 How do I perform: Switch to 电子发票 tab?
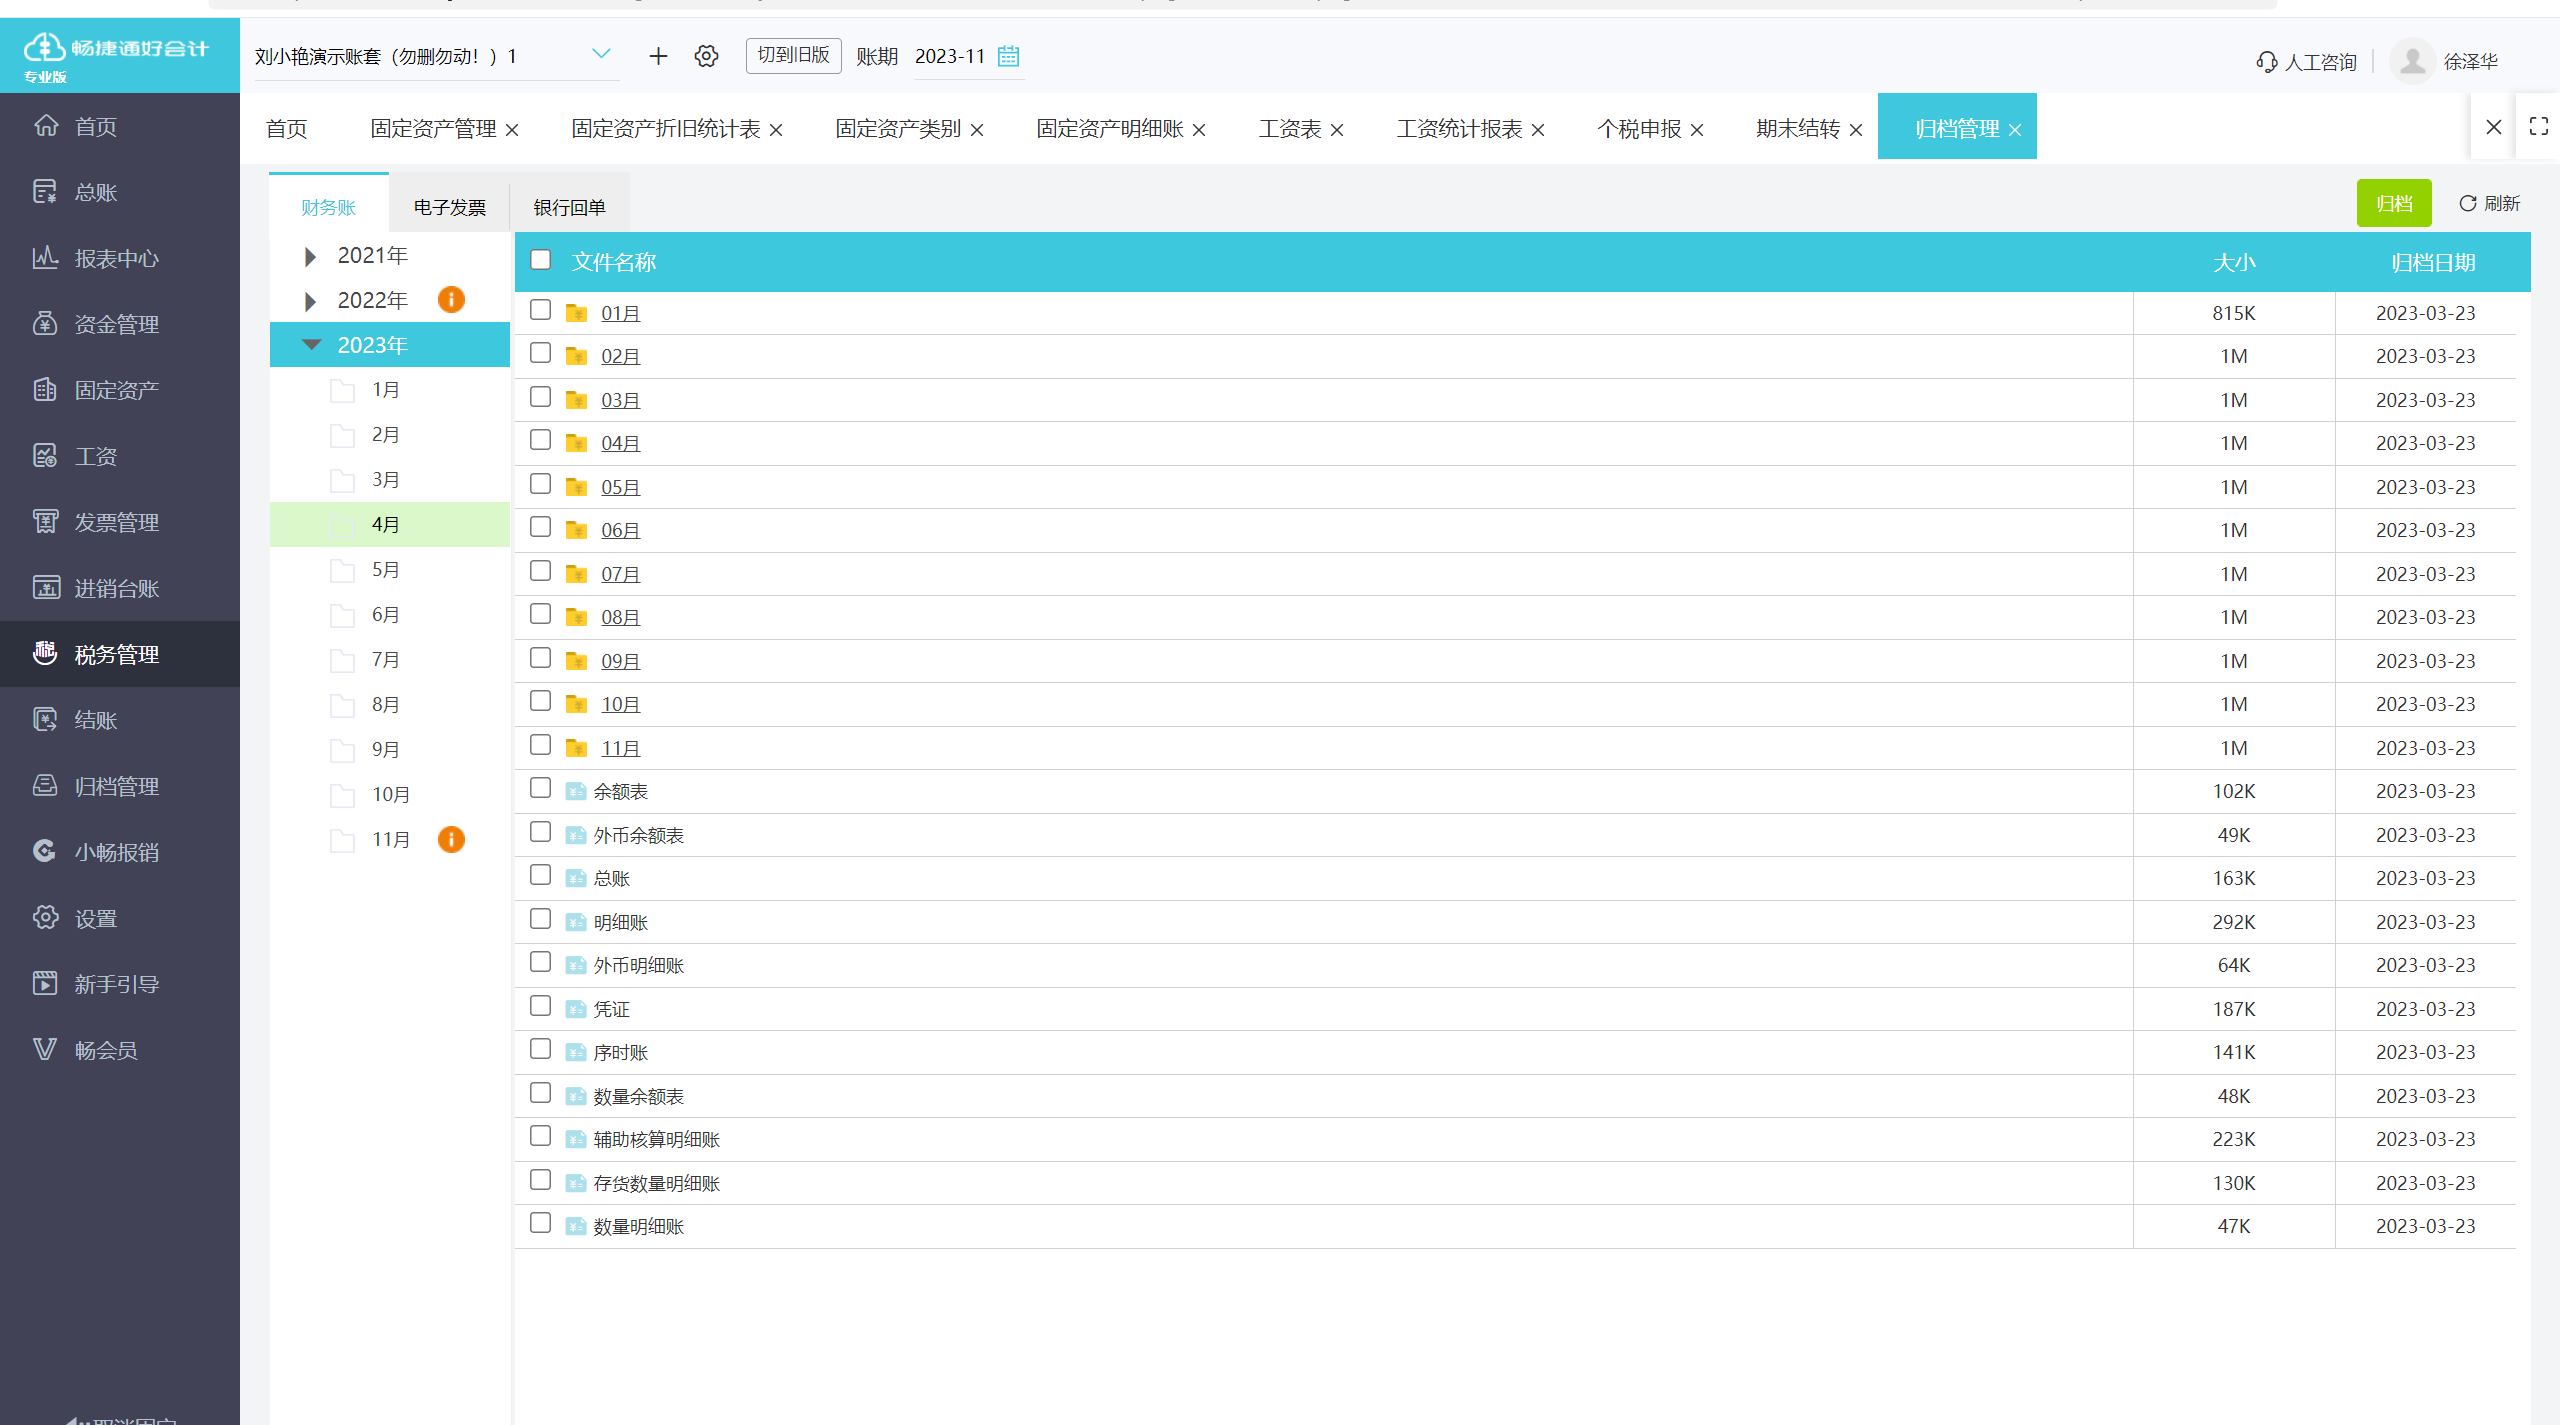[x=446, y=205]
